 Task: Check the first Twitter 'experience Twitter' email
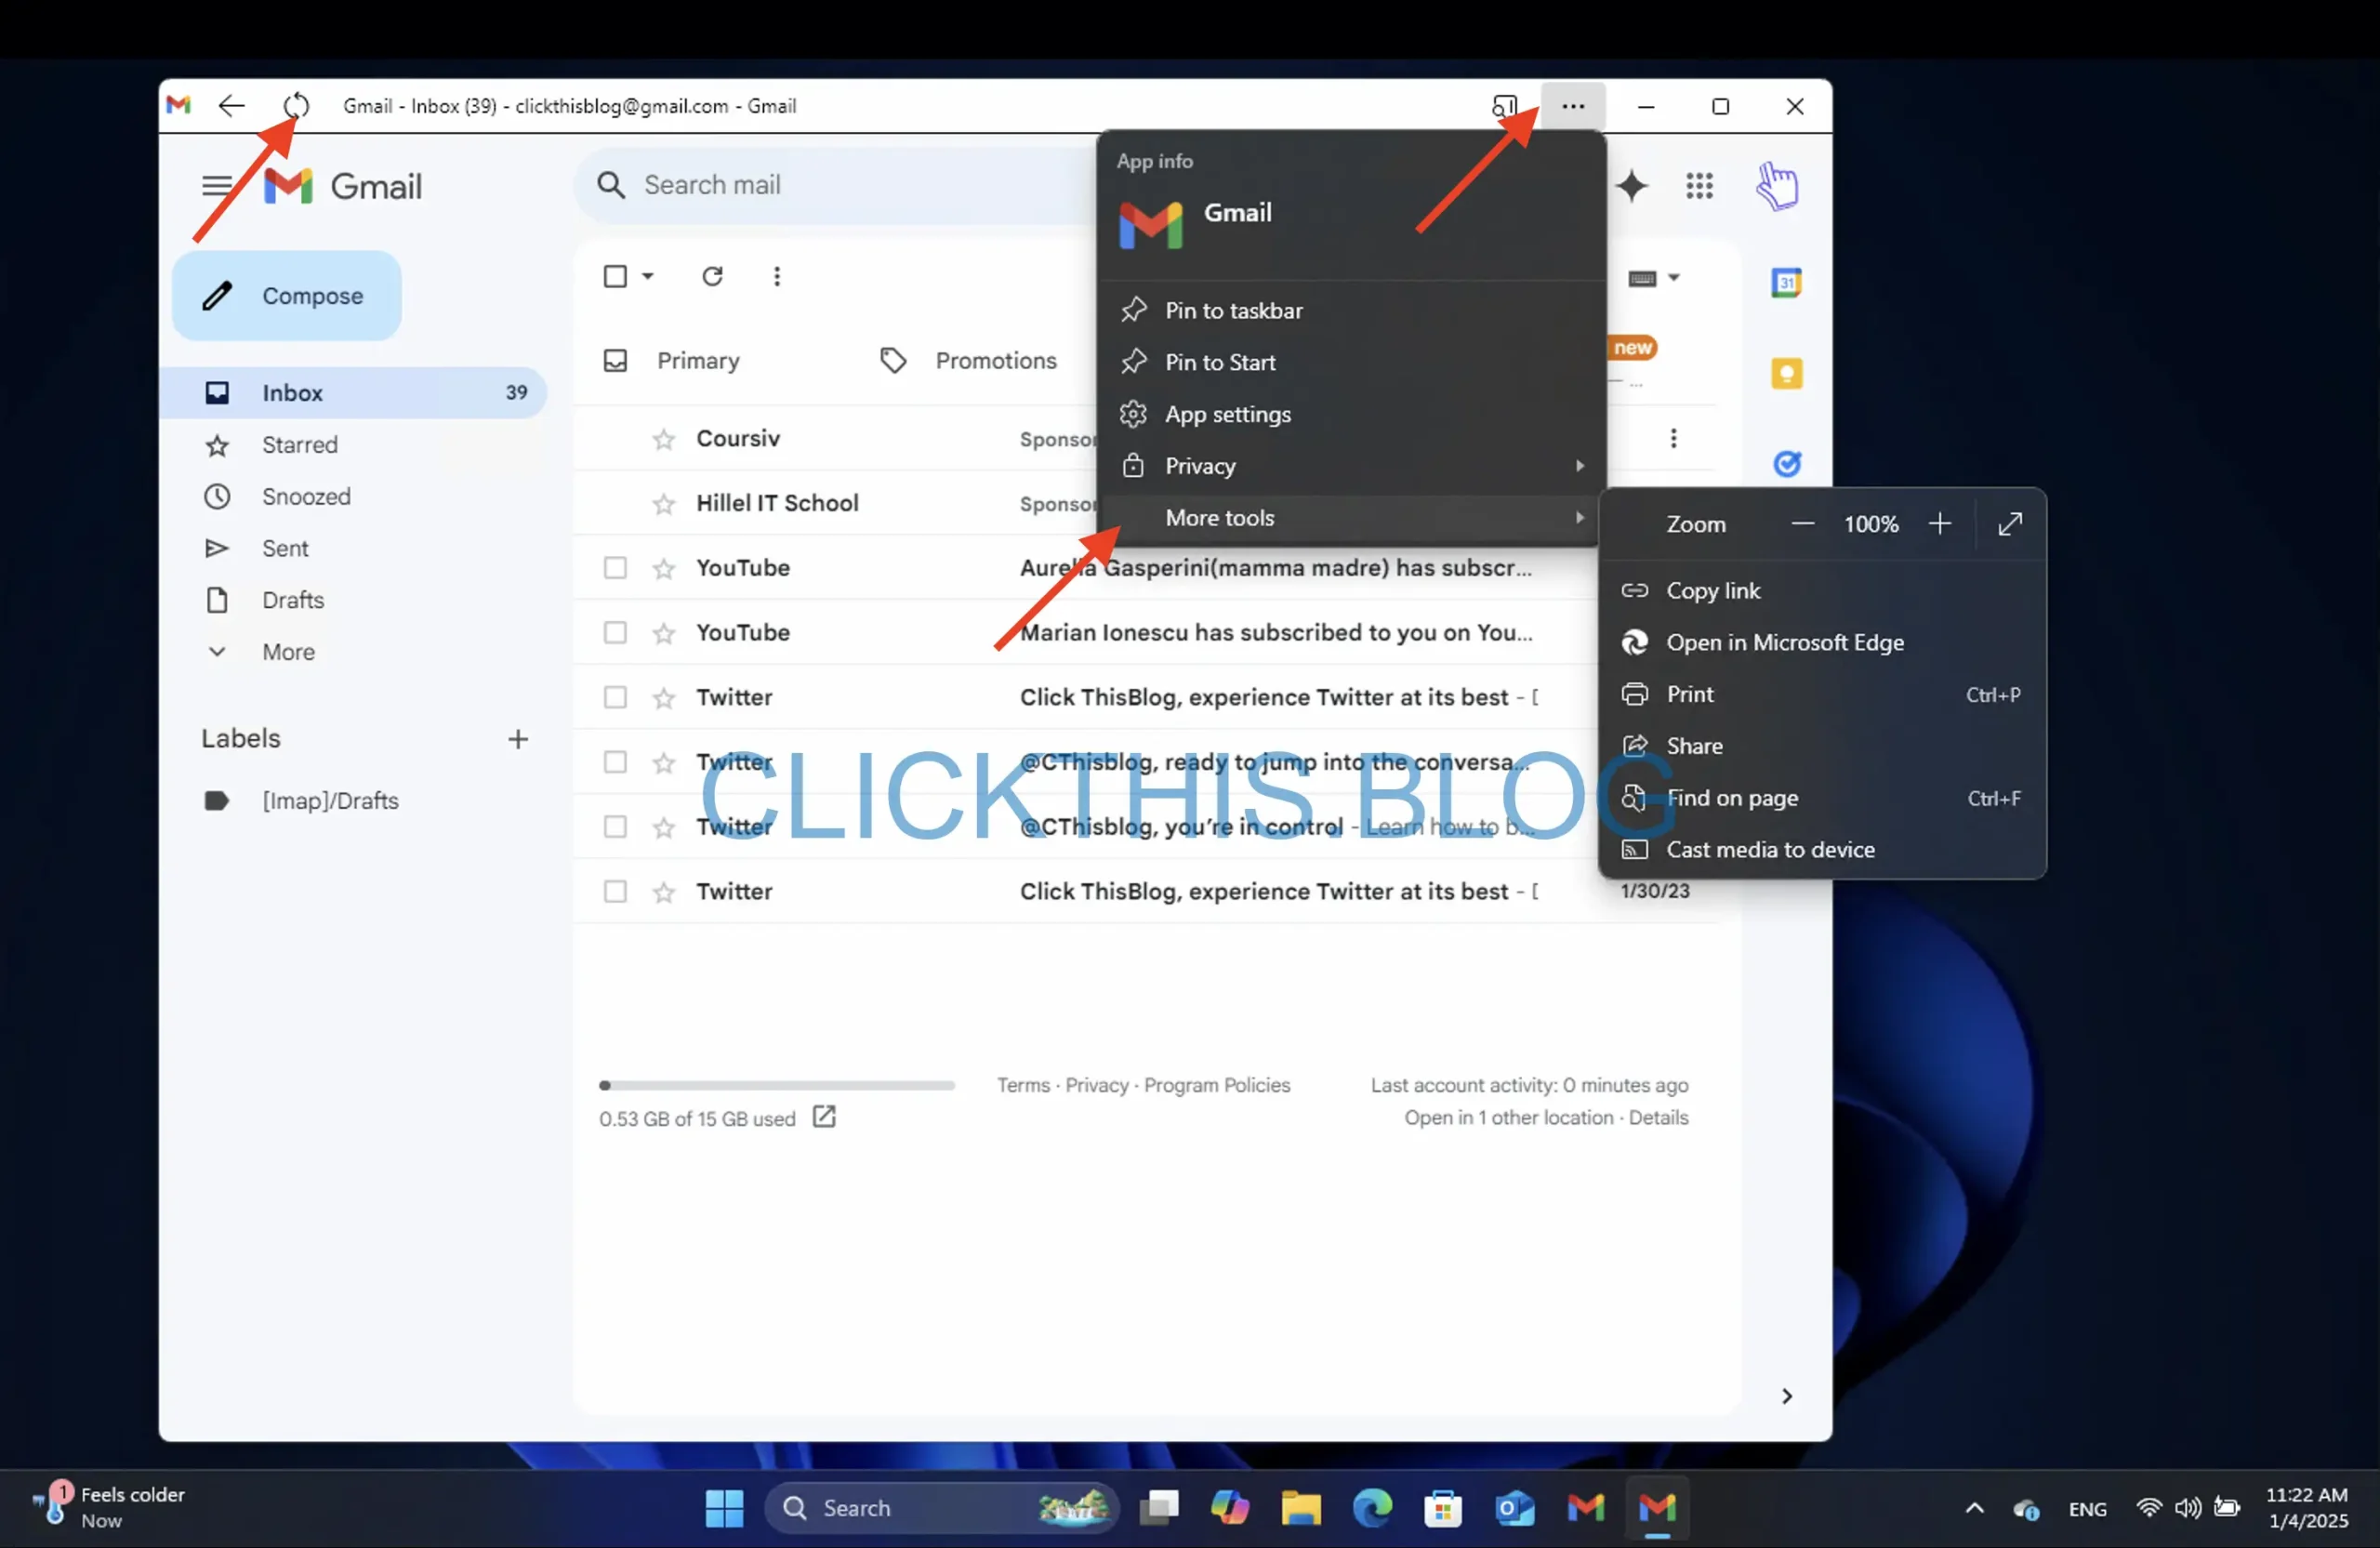coord(615,697)
